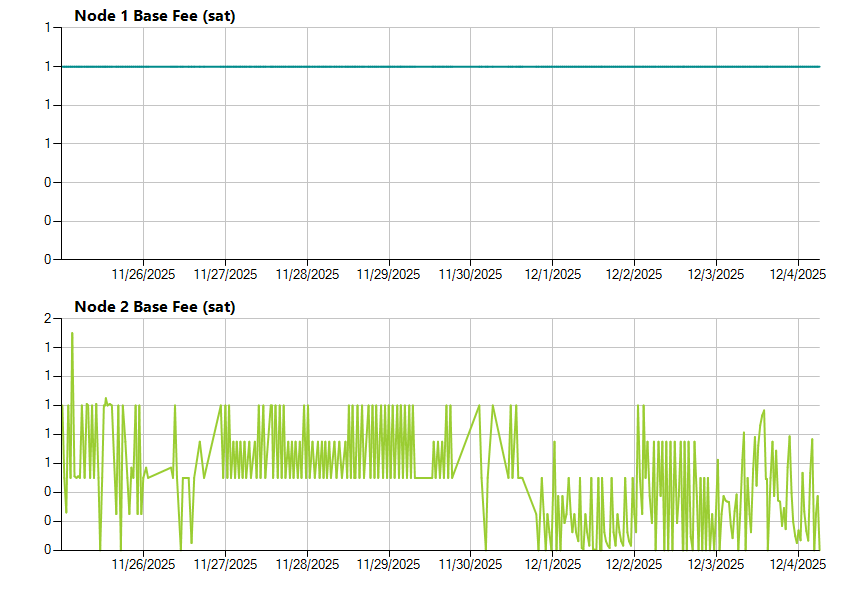Screen dimensions: 860x600
Task: Select 12/1/2025 label on Node 1 chart
Action: point(553,274)
